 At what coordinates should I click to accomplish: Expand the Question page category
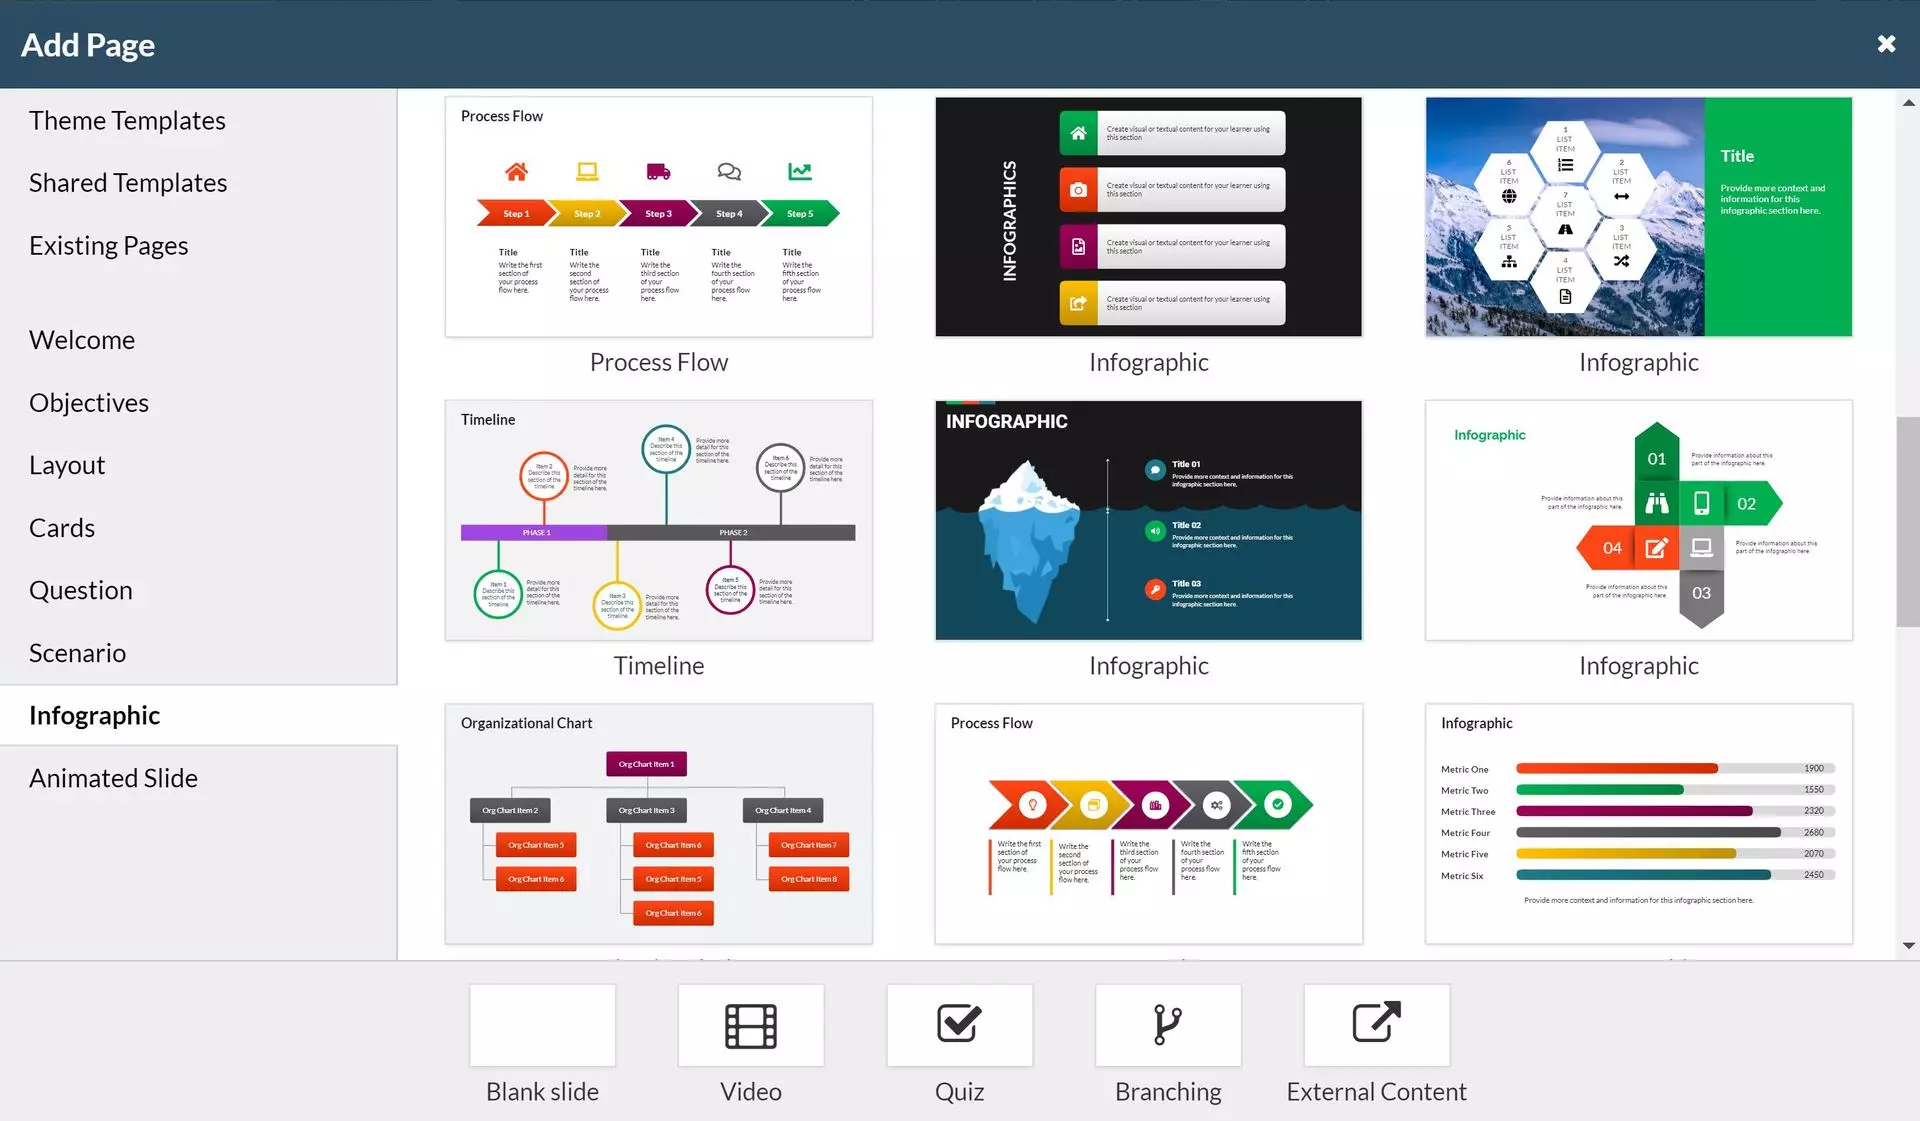point(80,589)
